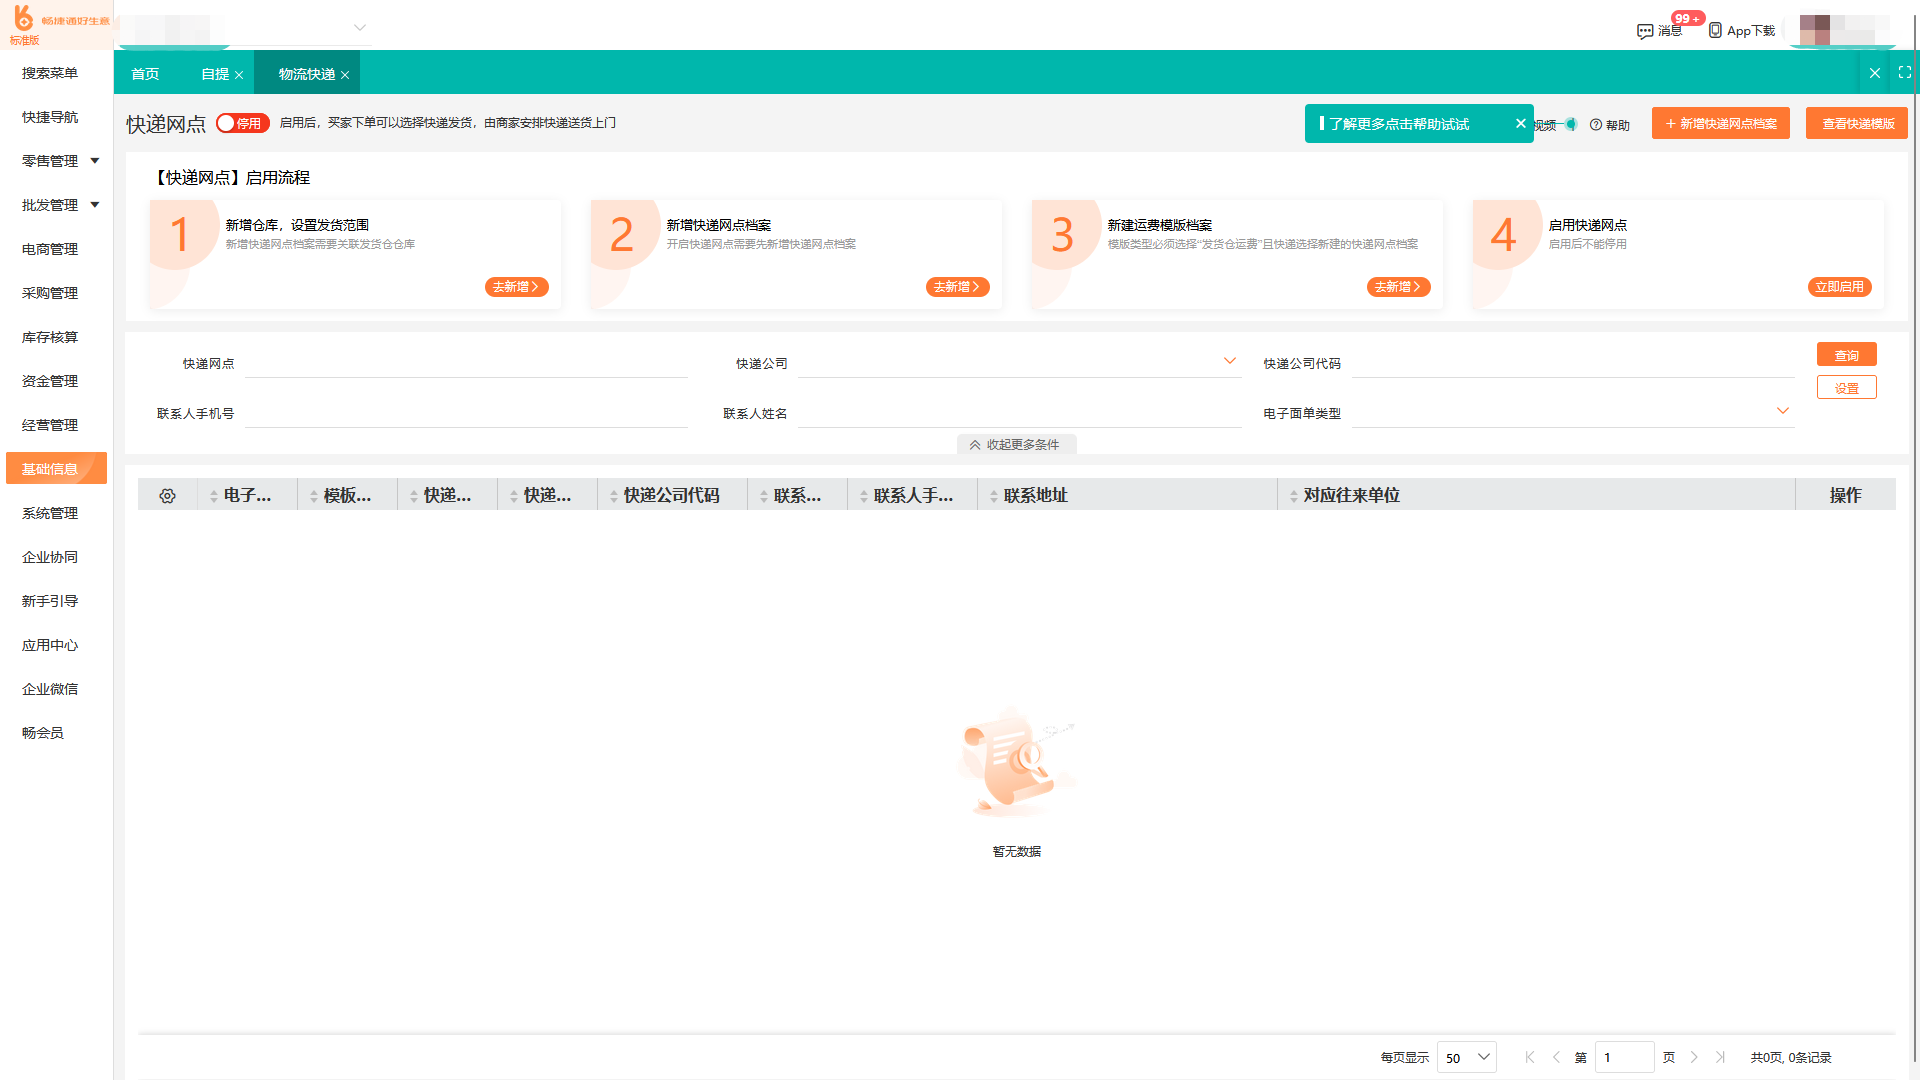
Task: Click step 1 去新增 warehouse icon
Action: 516,286
